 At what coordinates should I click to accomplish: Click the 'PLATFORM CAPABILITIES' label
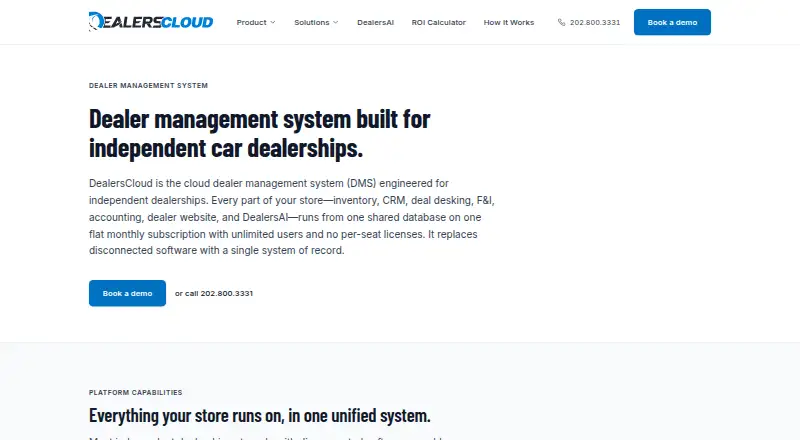coord(136,393)
